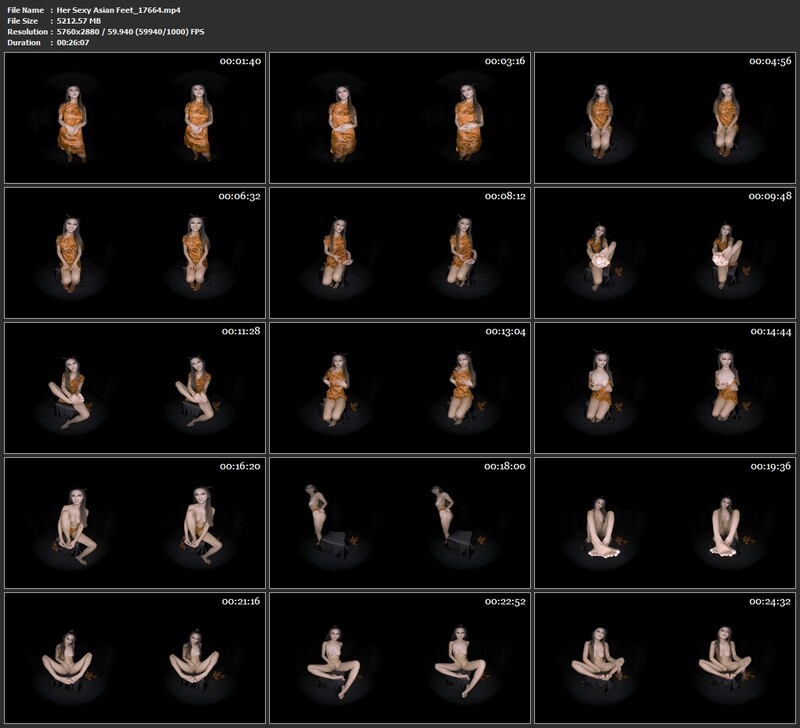Select the frame at timestamp 00:09:48

[x=664, y=253]
